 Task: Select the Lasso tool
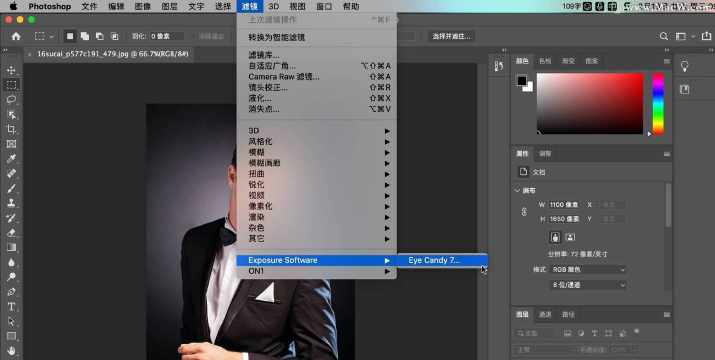coord(11,100)
